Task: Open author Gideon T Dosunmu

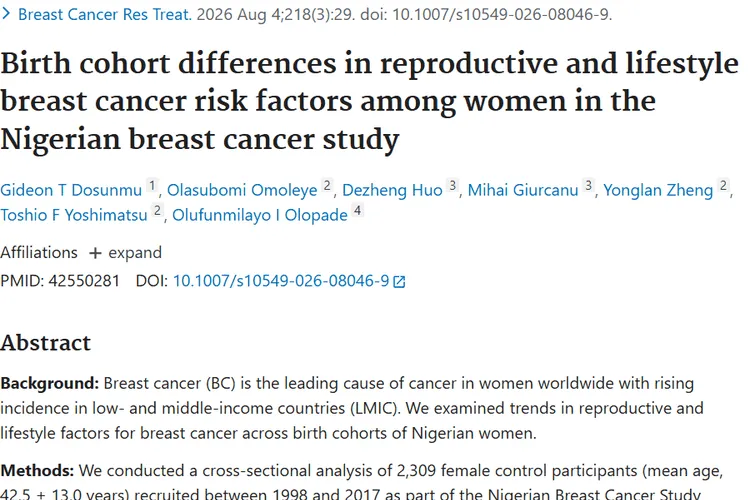Action: pyautogui.click(x=71, y=190)
